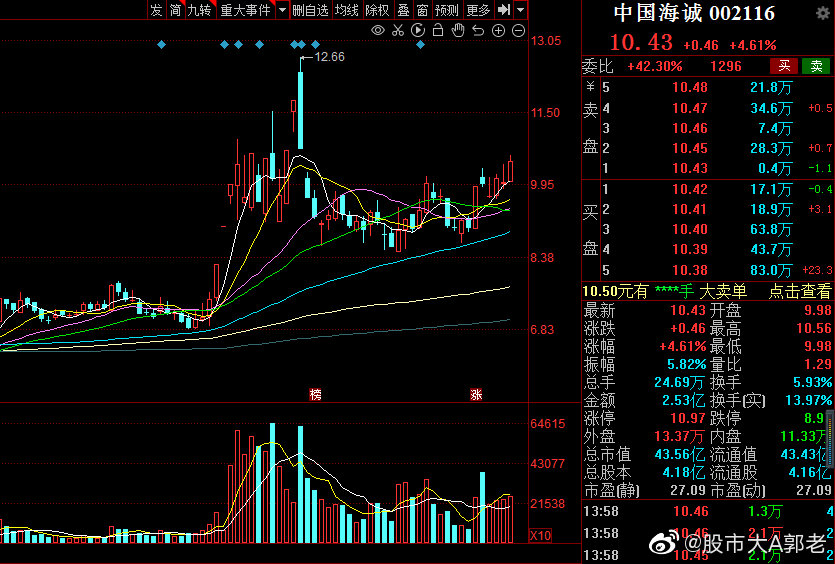Zoom out with the minus circle icon
Image resolution: width=835 pixels, height=564 pixels.
pos(518,30)
